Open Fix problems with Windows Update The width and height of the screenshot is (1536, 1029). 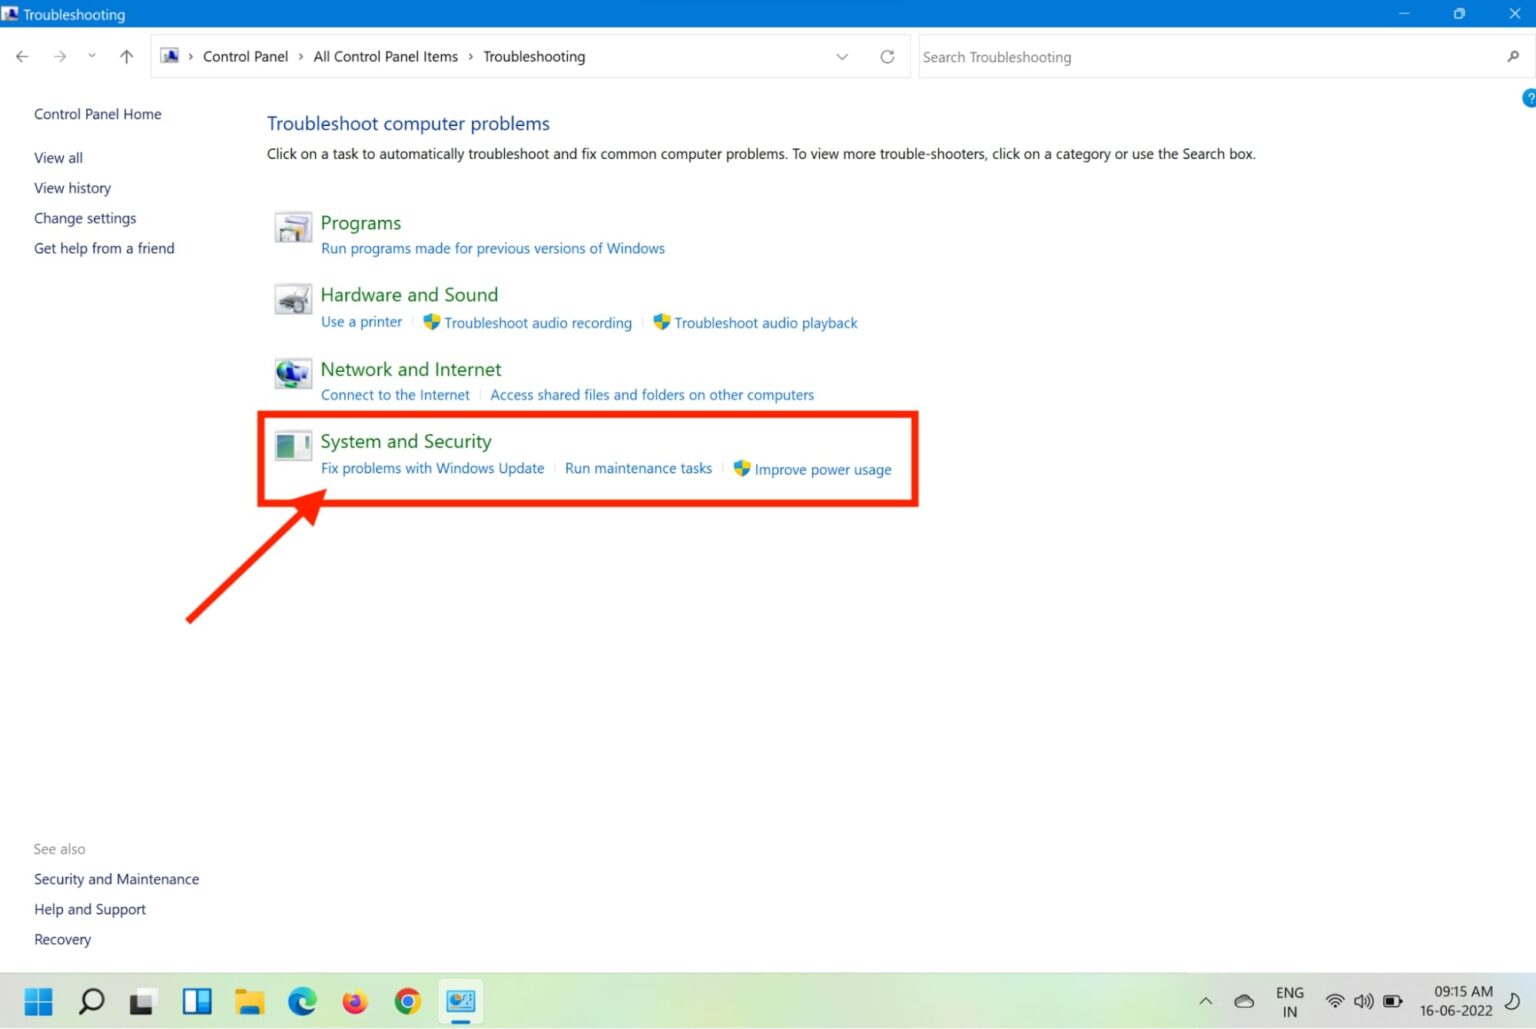point(432,468)
